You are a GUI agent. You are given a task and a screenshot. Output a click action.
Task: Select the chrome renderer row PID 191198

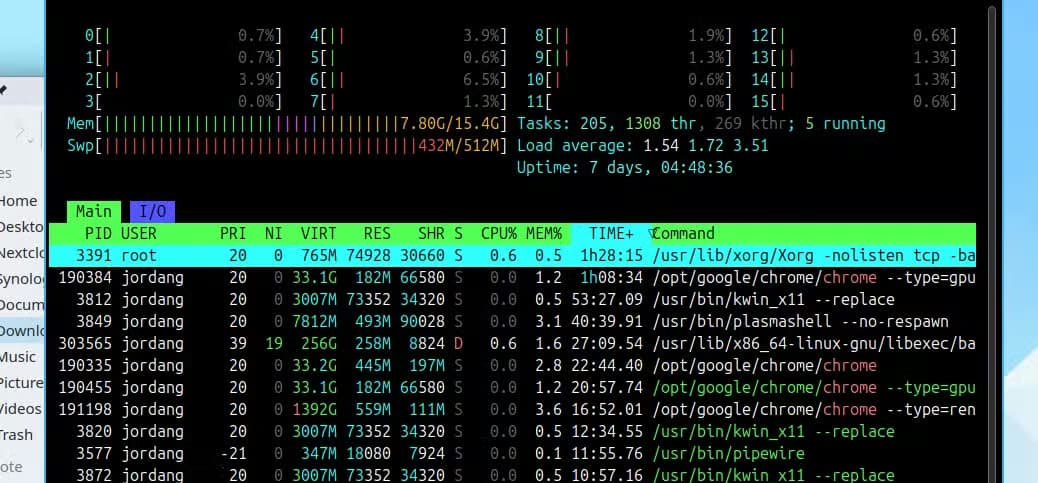pos(512,410)
